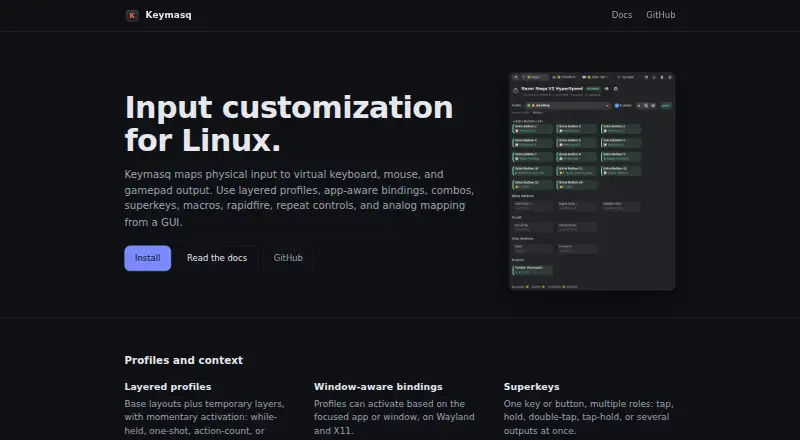Click the Read the docs button

pos(217,258)
